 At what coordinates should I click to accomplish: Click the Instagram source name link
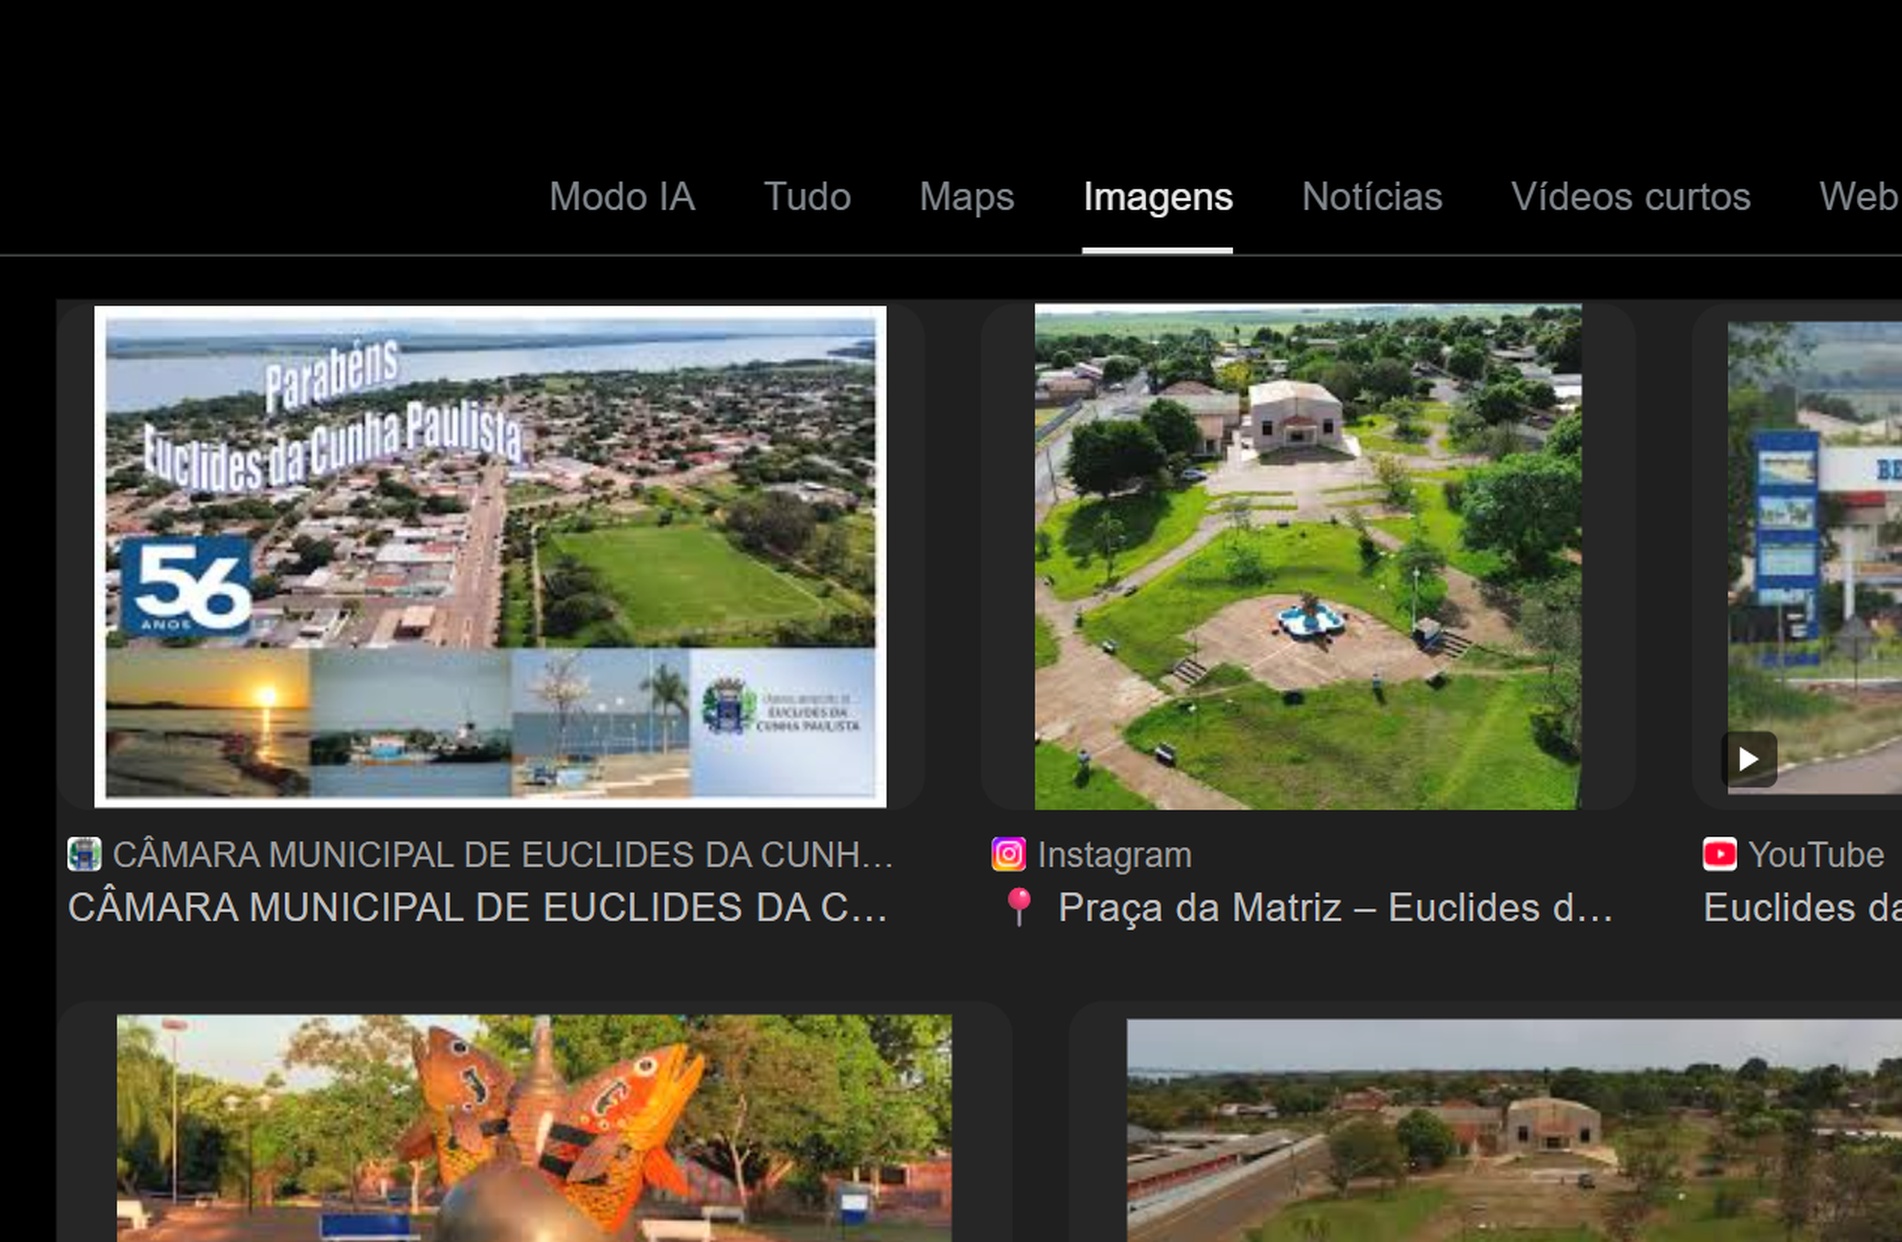coord(1114,855)
